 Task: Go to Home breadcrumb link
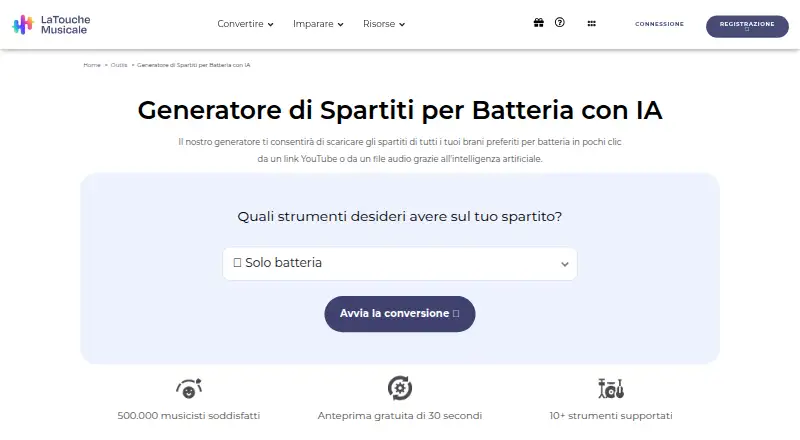click(92, 65)
